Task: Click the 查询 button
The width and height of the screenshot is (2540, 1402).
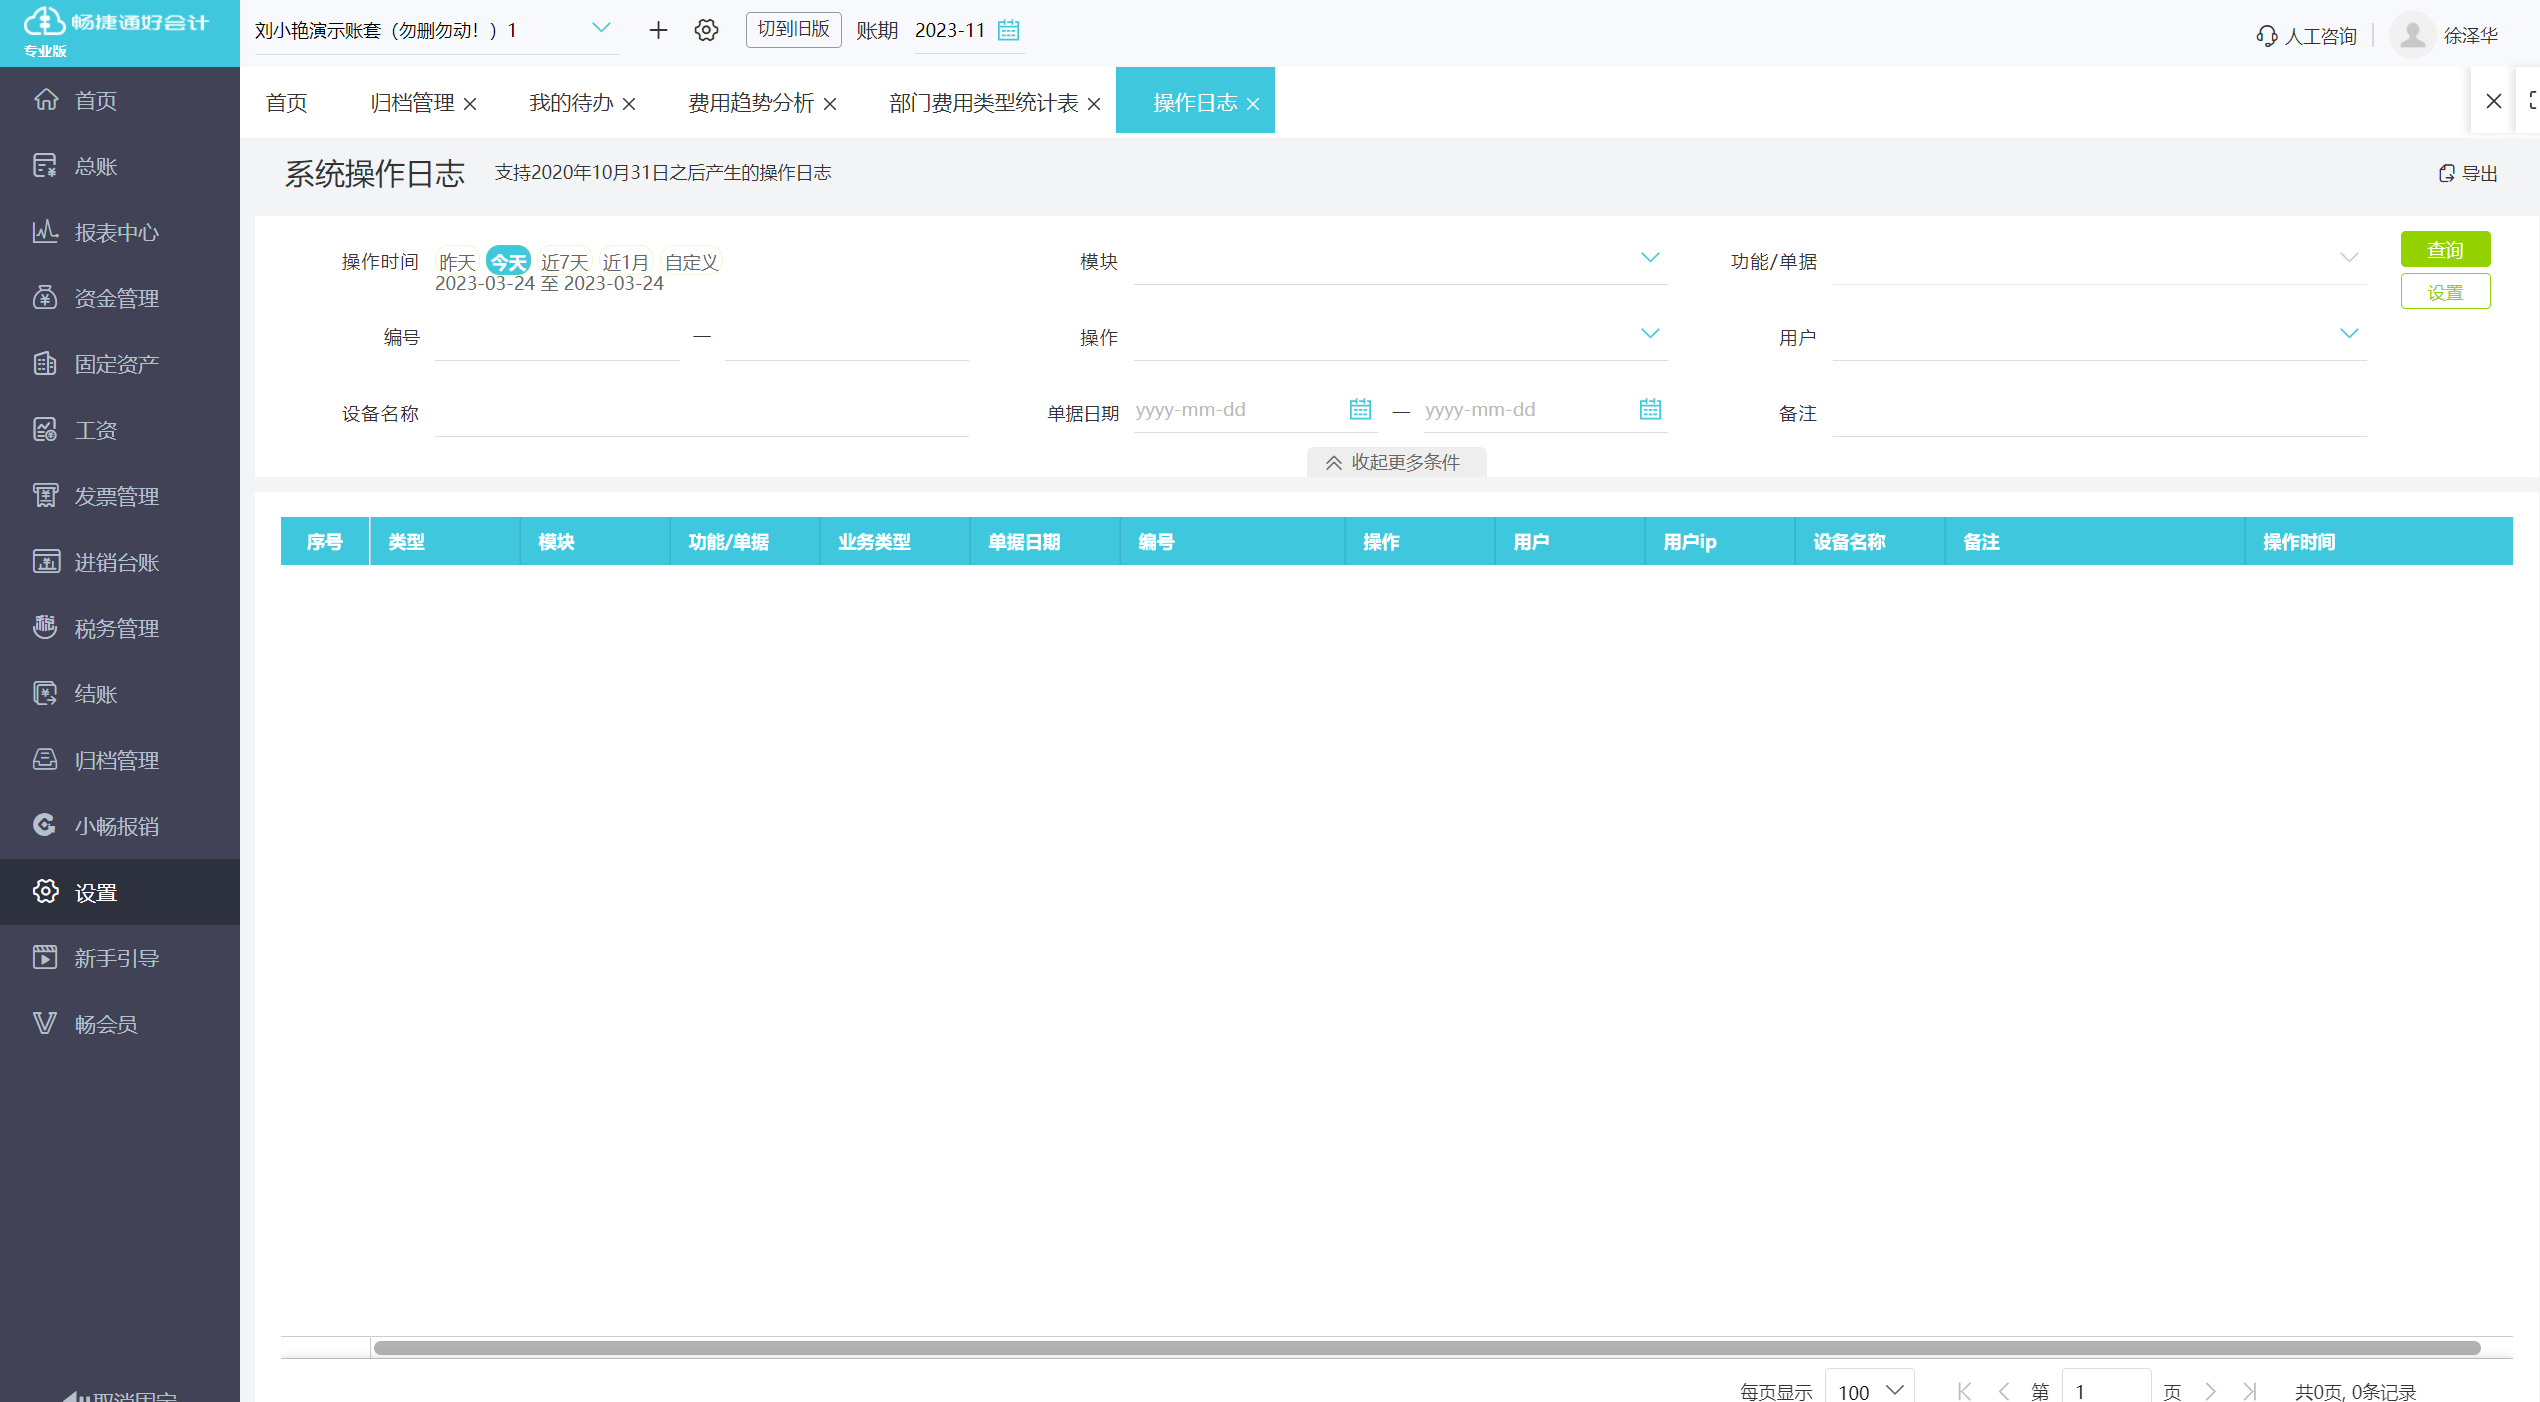Action: (x=2445, y=250)
